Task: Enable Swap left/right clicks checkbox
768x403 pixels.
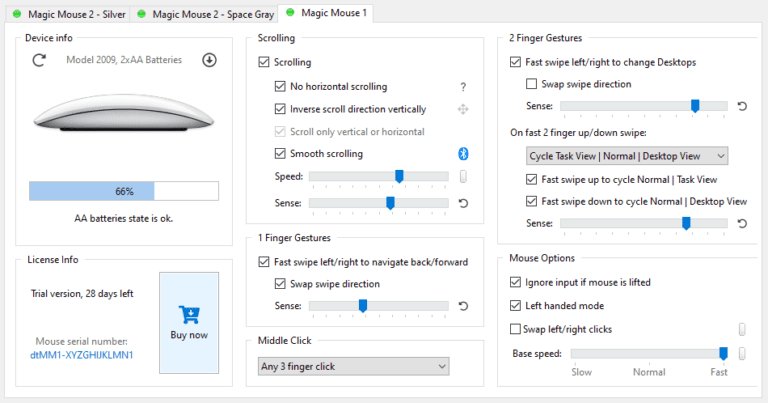Action: pyautogui.click(x=516, y=329)
